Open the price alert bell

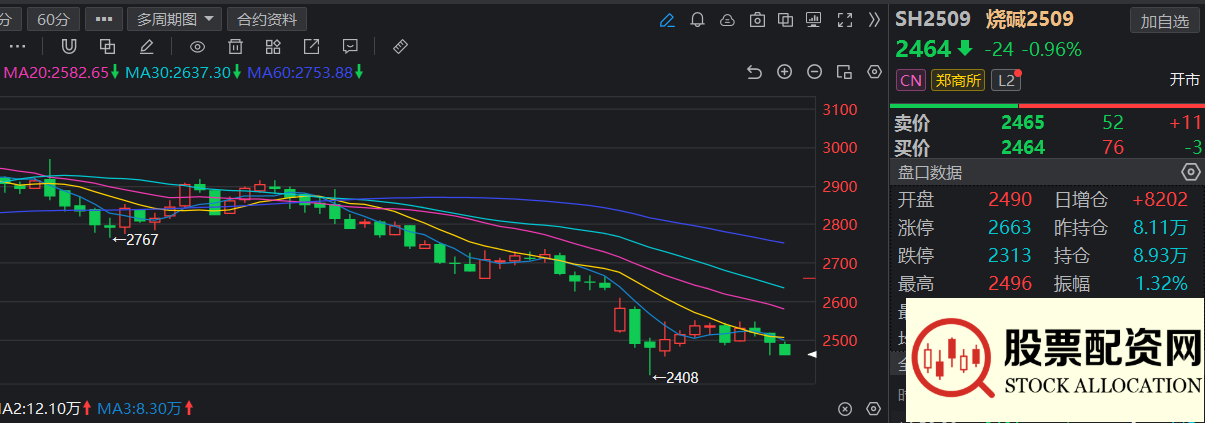click(698, 19)
